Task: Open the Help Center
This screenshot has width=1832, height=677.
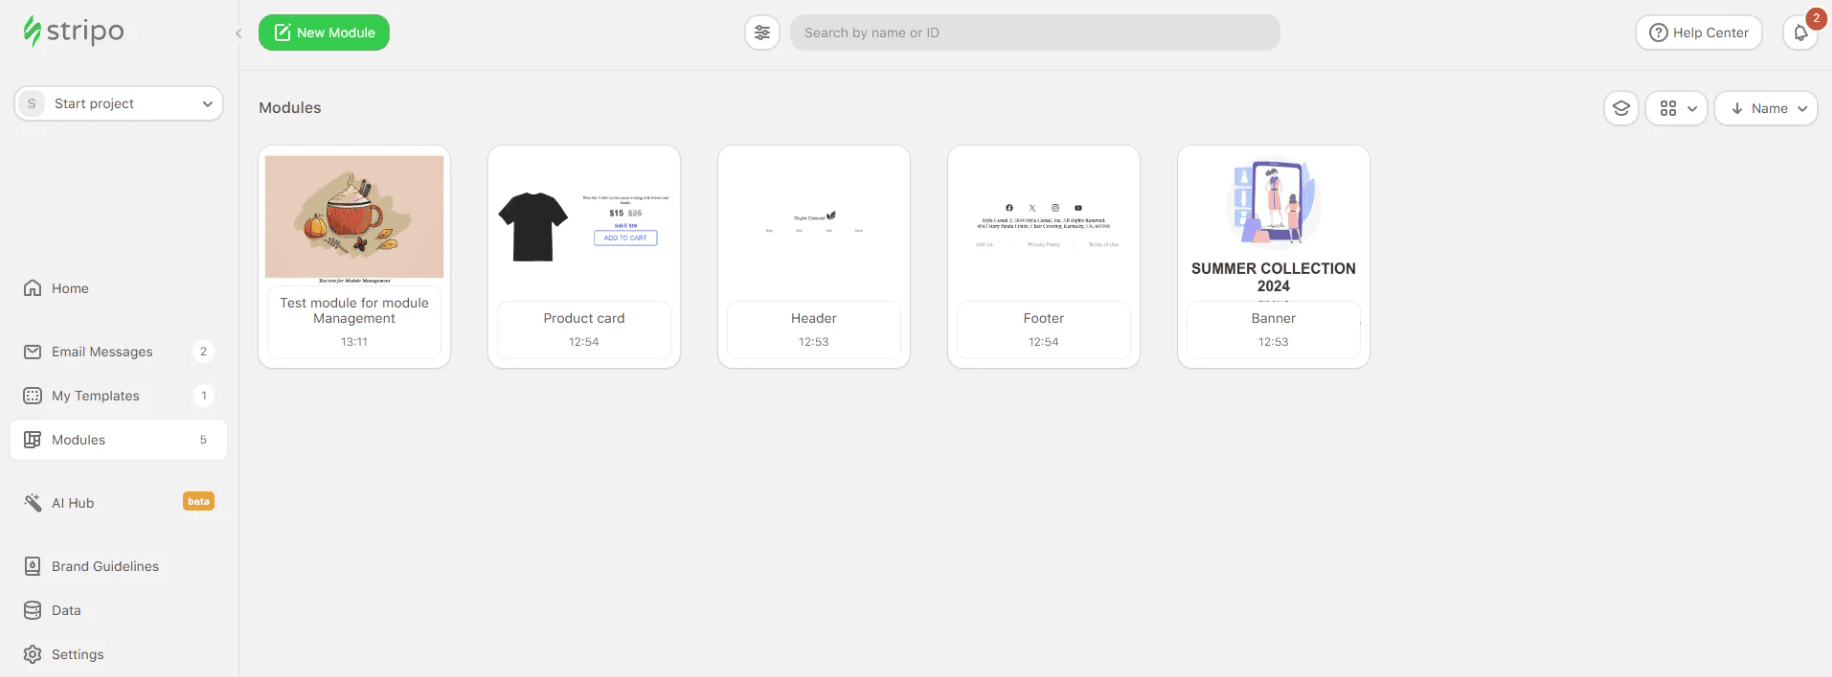Action: click(1699, 33)
